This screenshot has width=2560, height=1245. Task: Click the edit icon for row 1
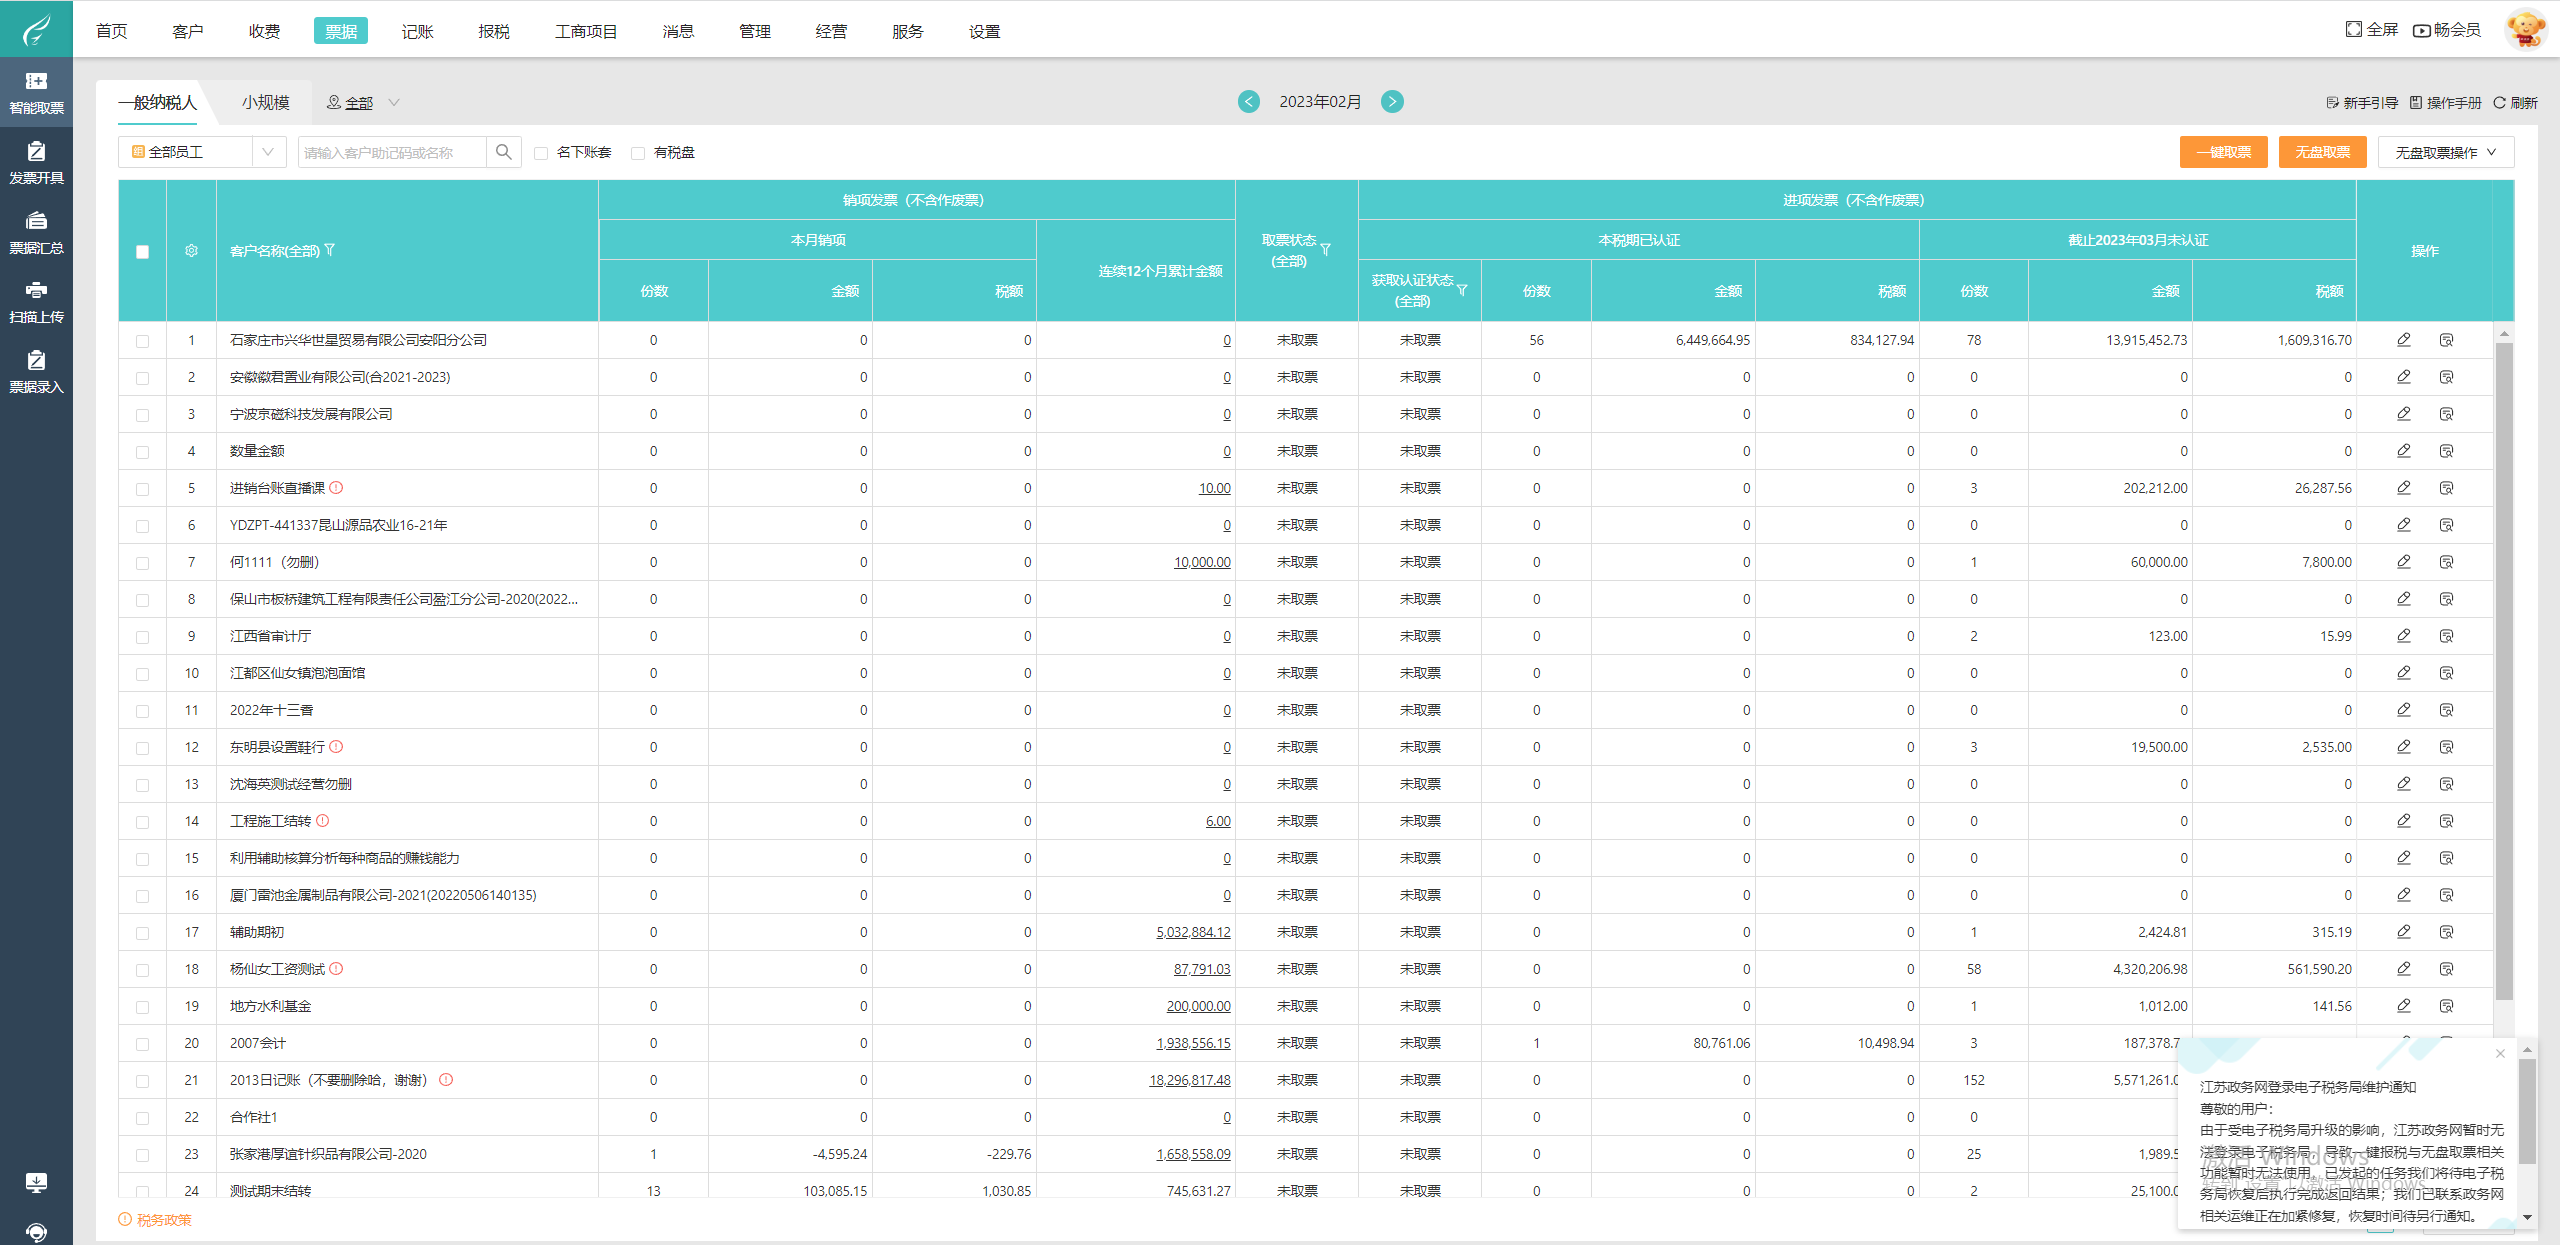click(2403, 339)
